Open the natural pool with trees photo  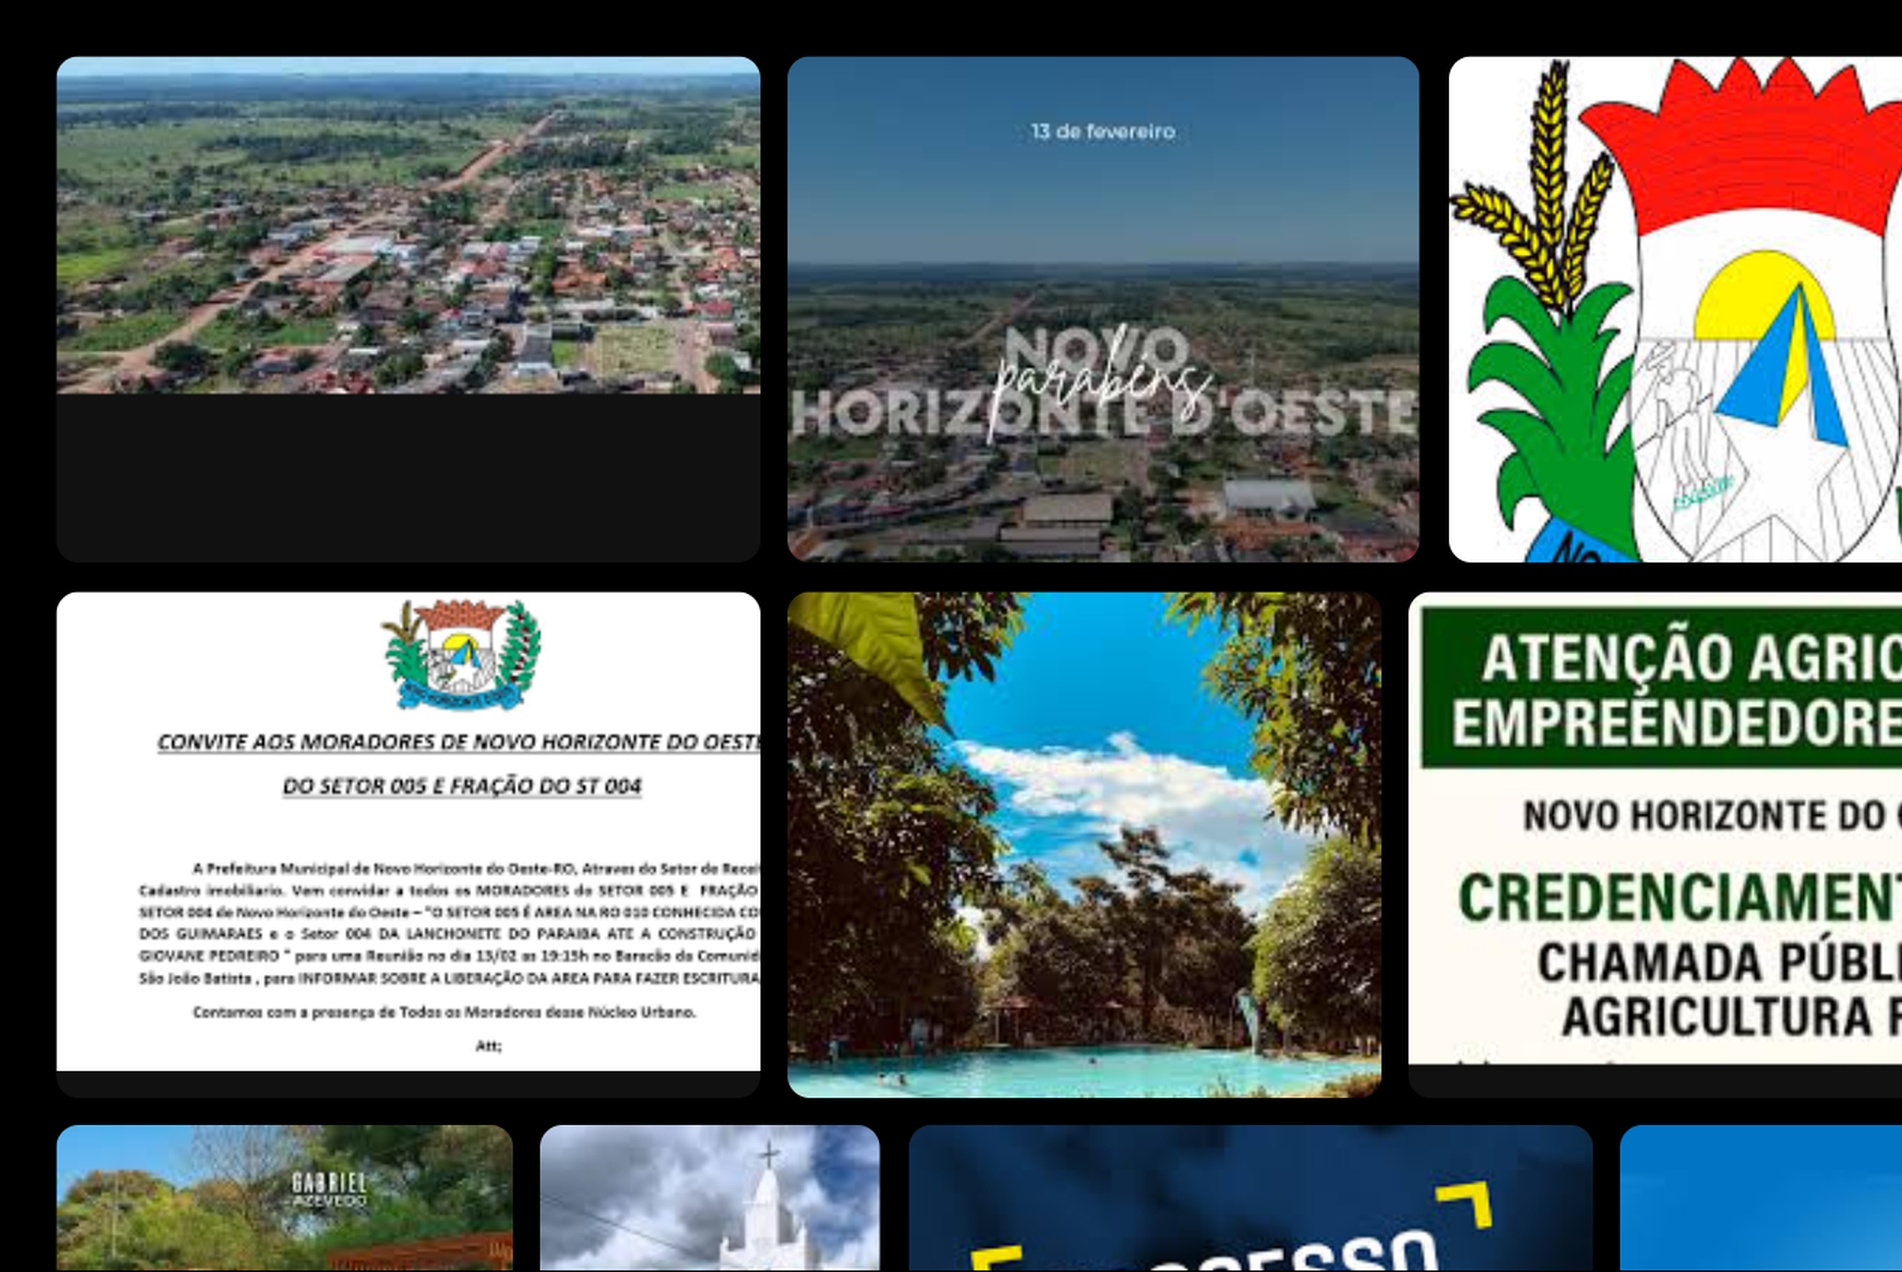pos(1084,844)
